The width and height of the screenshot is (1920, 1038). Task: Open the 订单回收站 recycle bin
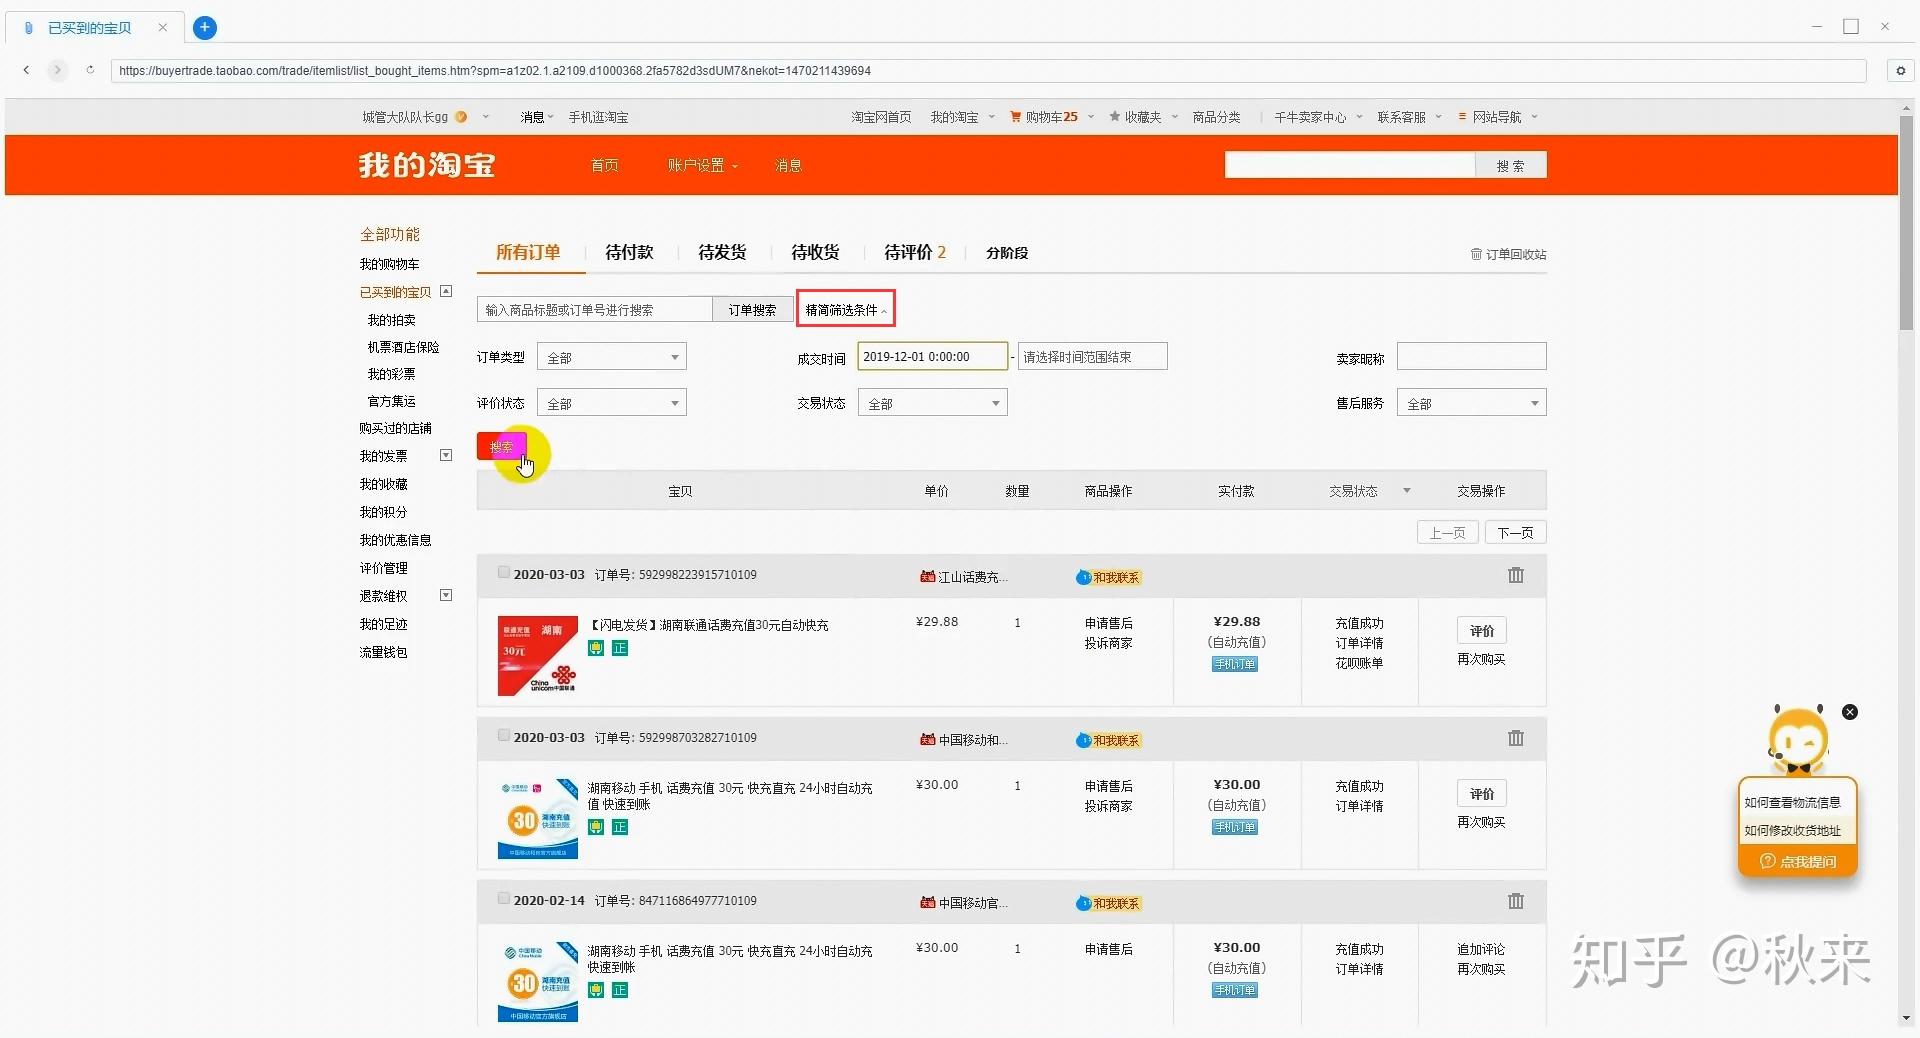[1508, 254]
